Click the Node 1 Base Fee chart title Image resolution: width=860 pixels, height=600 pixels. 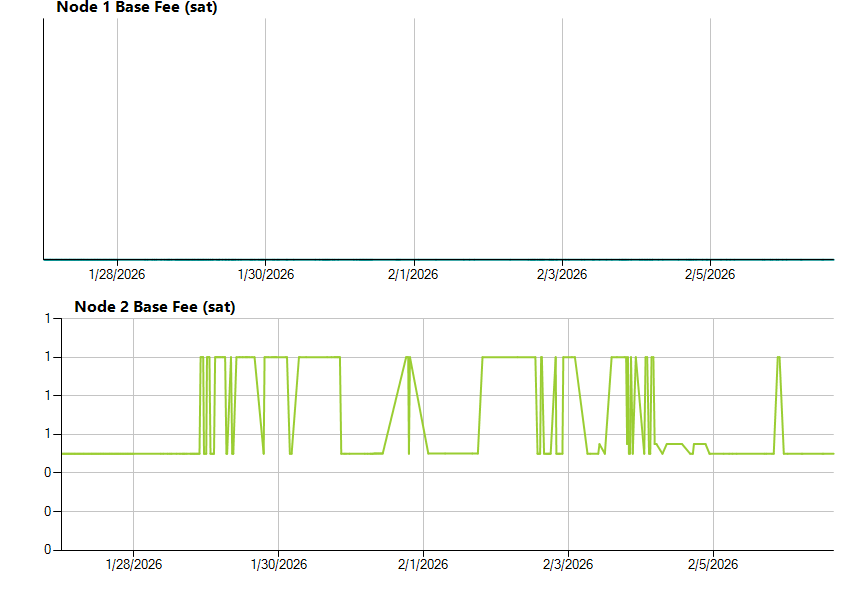136,8
